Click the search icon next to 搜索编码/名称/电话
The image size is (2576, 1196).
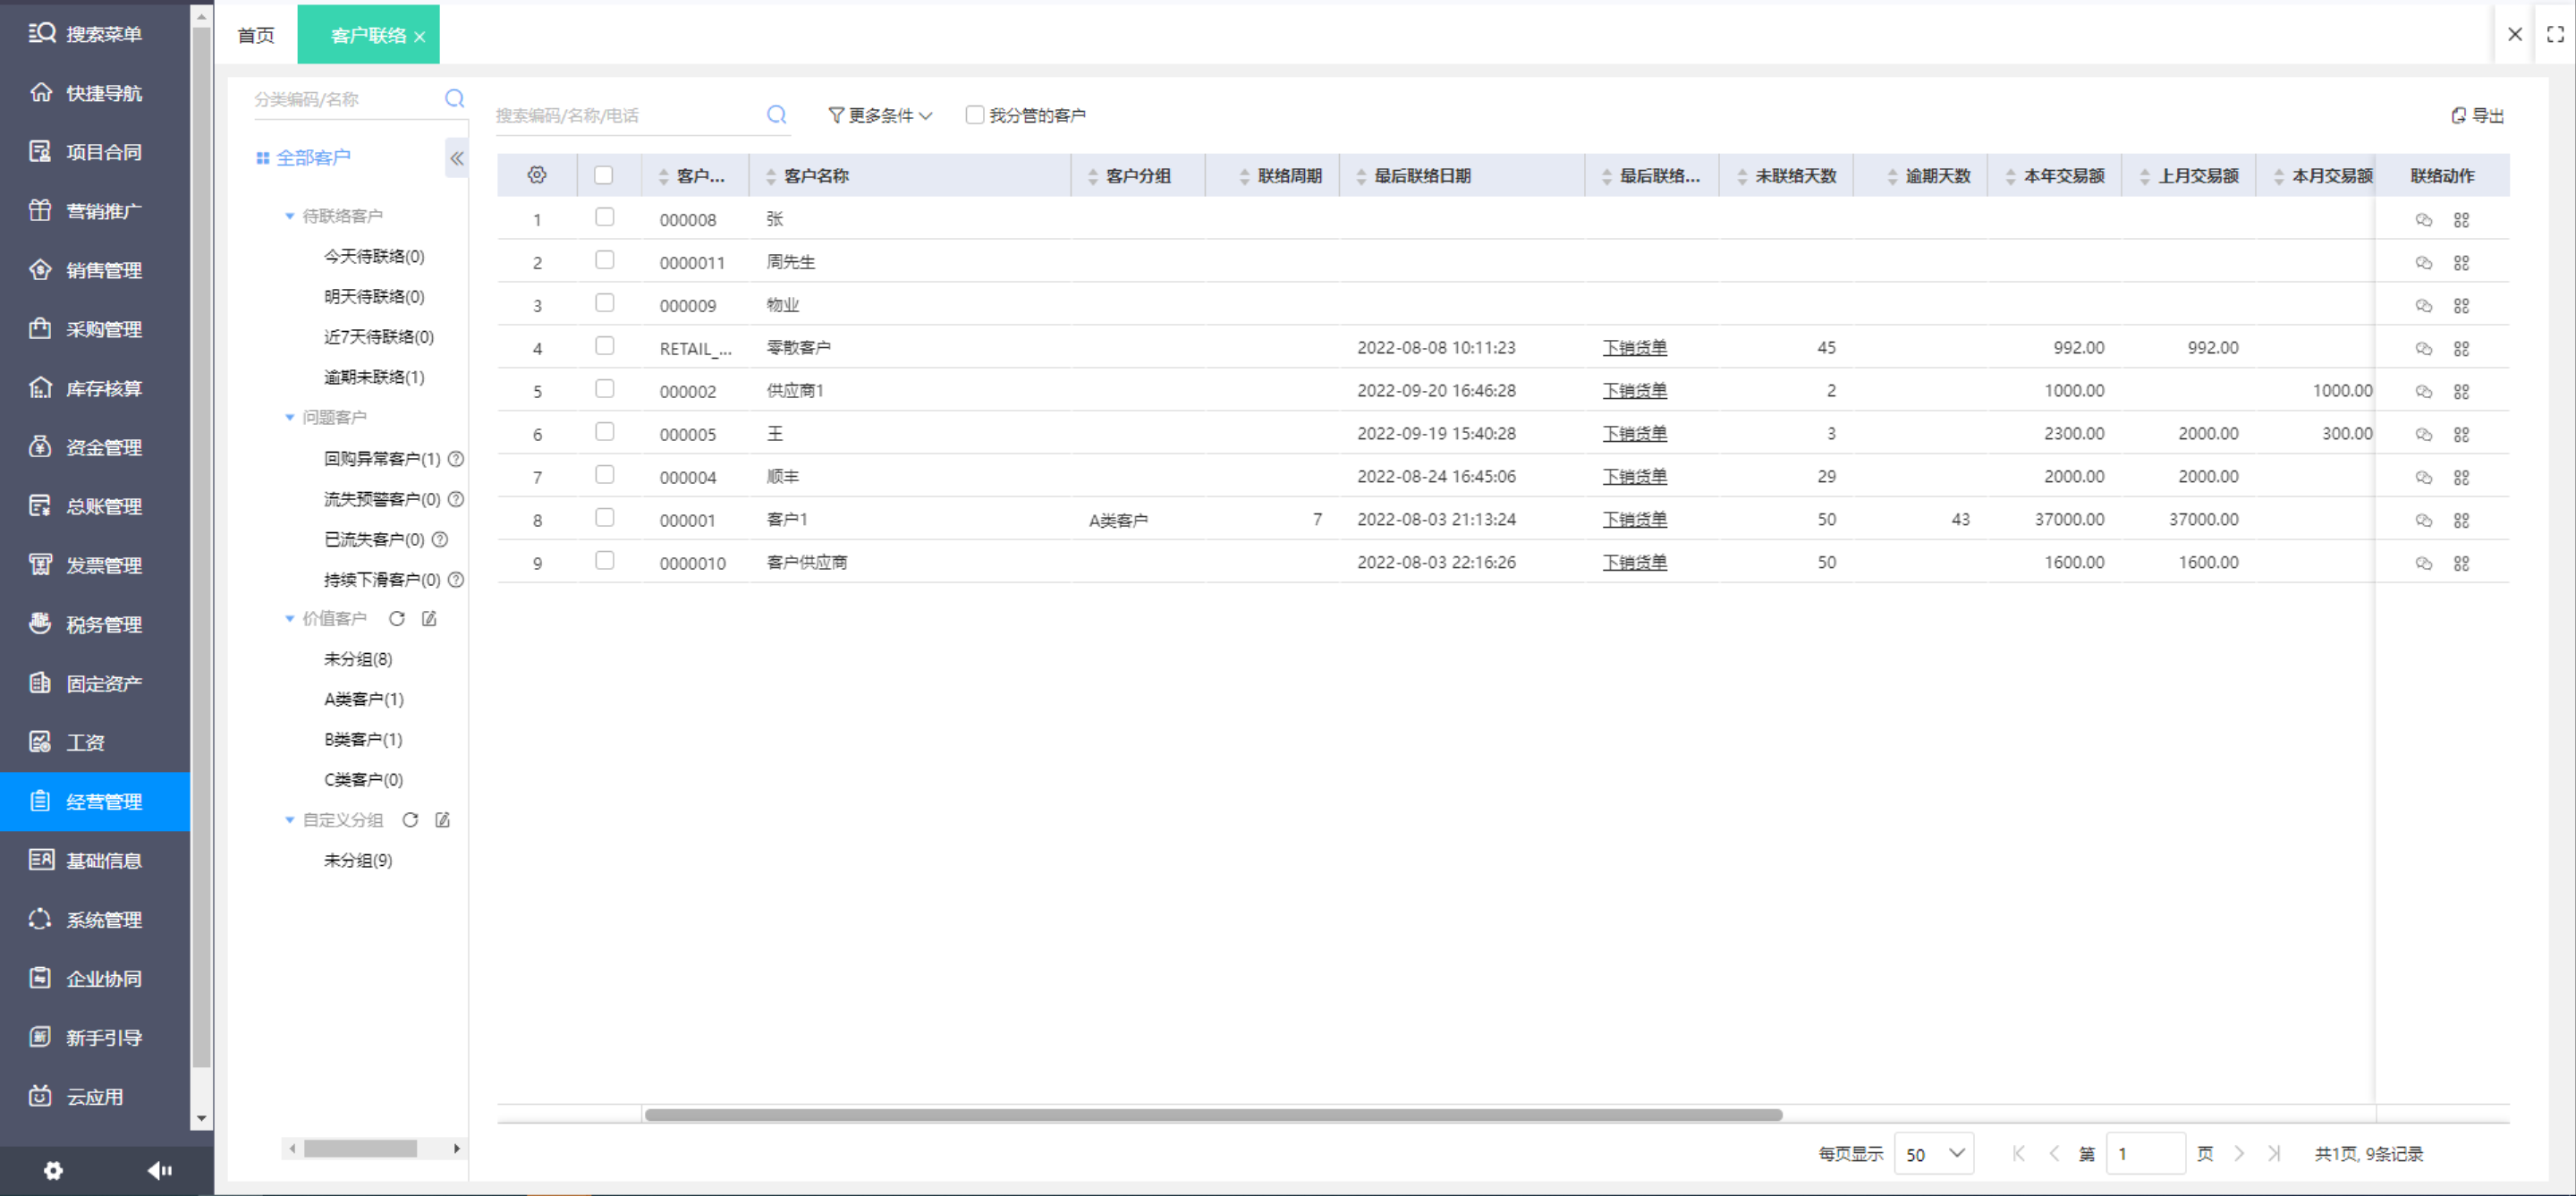[x=777, y=115]
